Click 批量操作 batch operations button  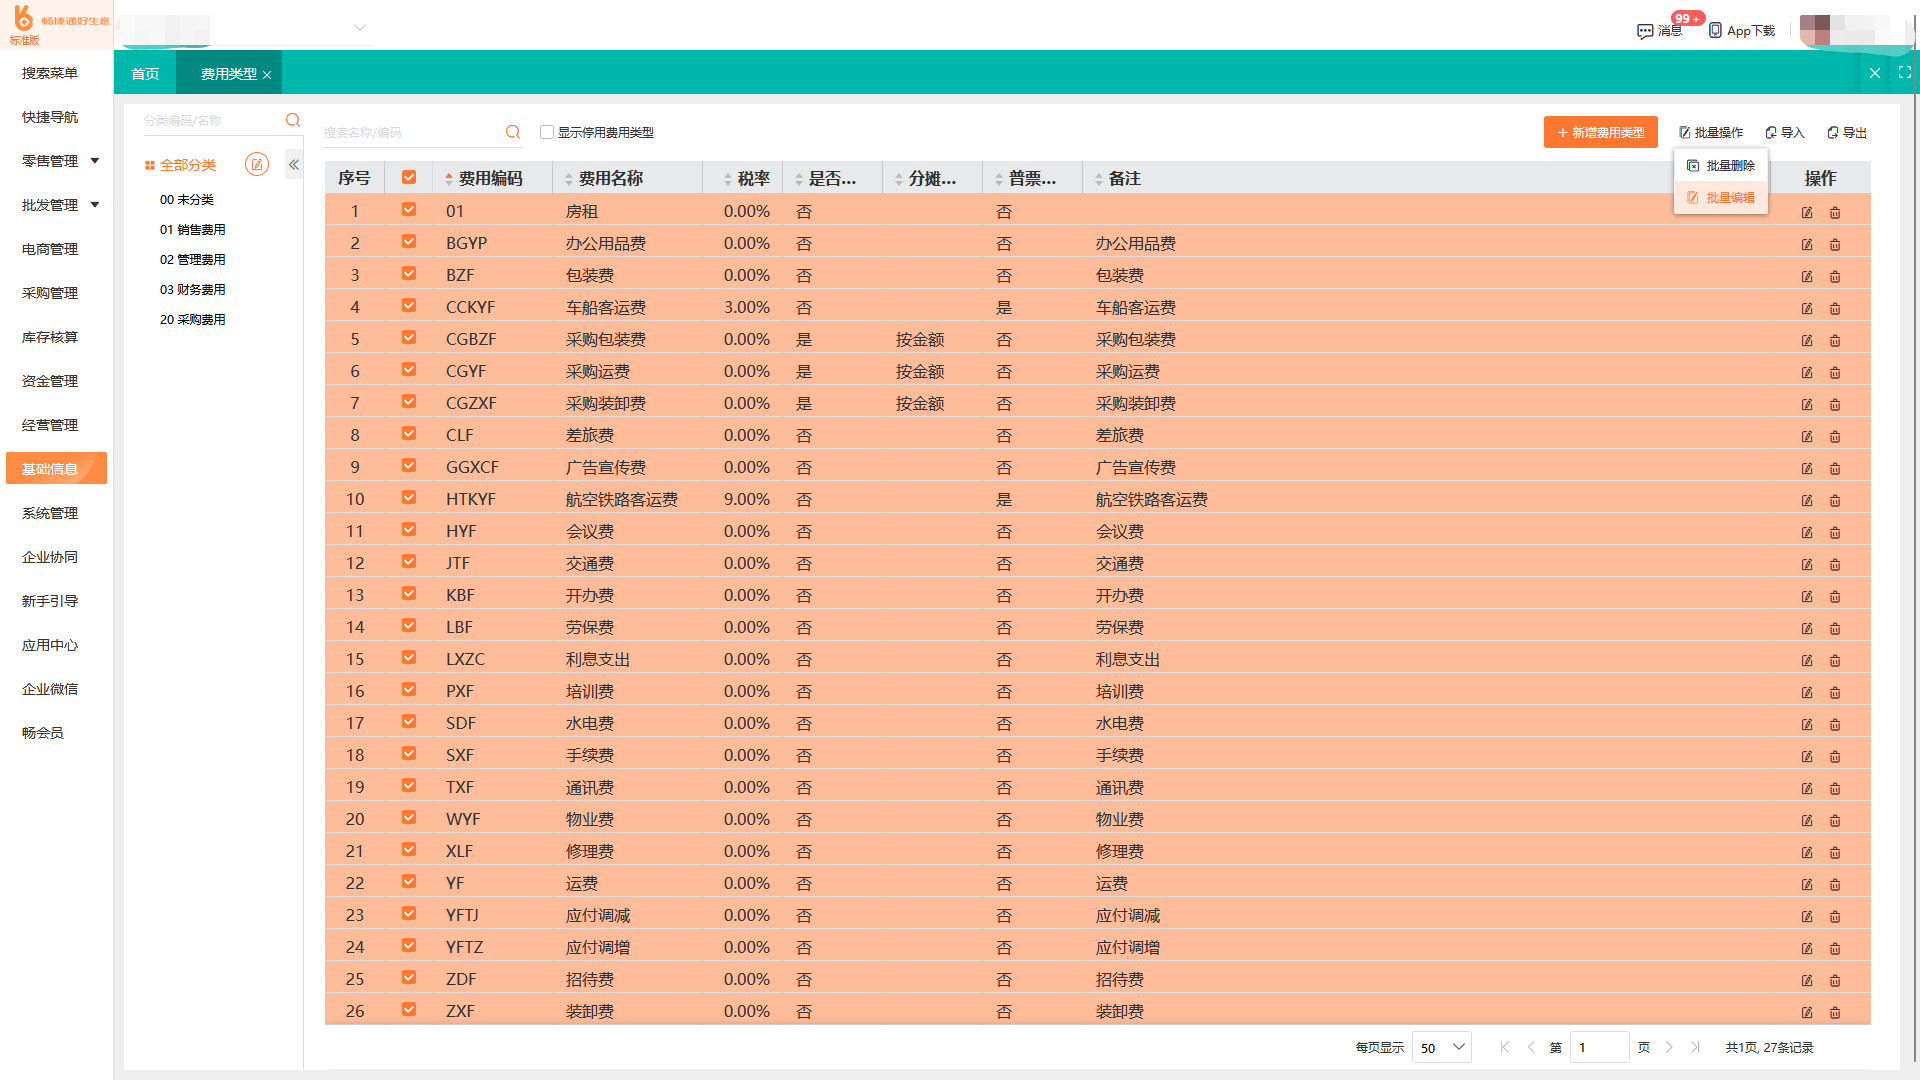[x=1712, y=131]
